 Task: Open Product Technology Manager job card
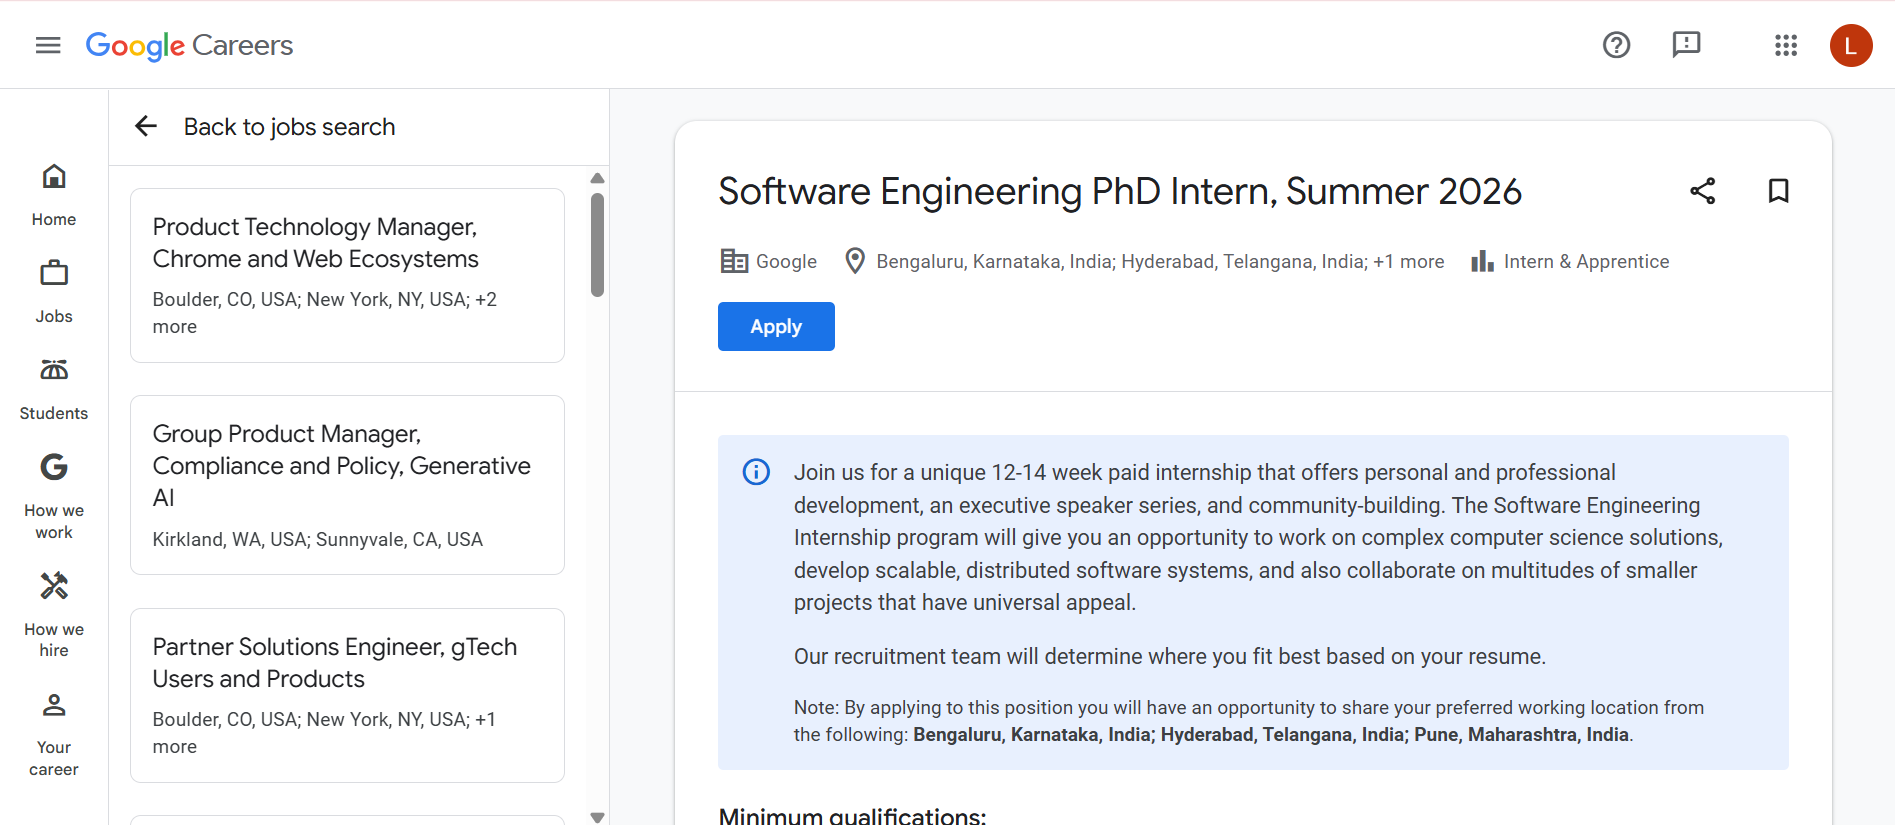click(347, 275)
